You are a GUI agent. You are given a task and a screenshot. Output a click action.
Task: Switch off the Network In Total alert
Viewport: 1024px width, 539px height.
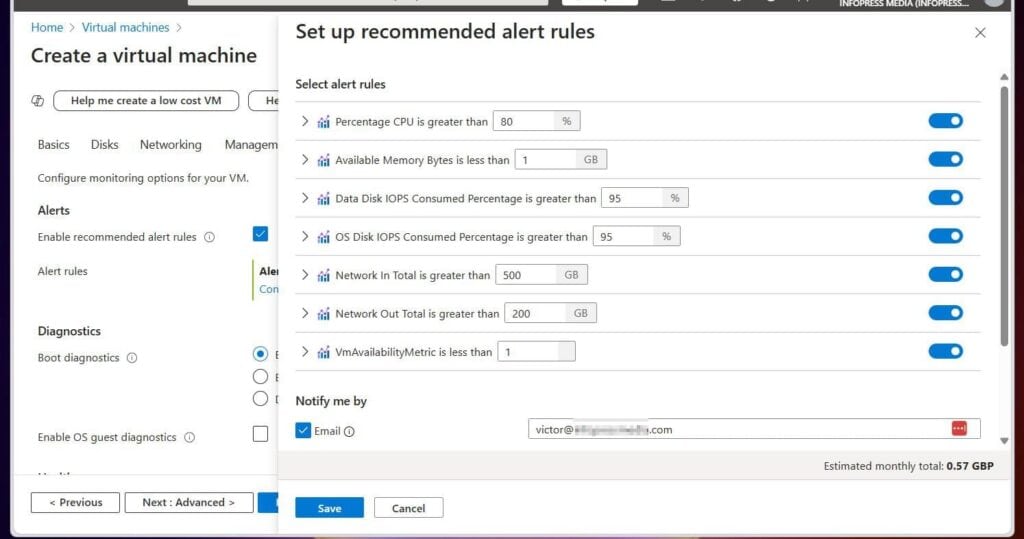click(946, 274)
